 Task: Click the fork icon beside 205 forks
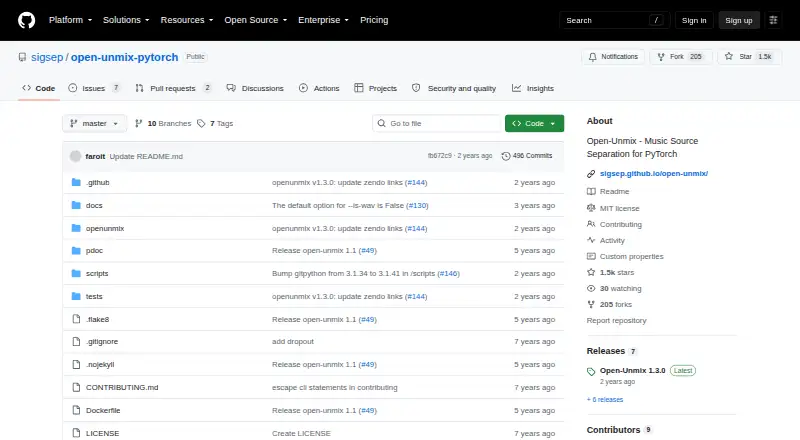(591, 304)
